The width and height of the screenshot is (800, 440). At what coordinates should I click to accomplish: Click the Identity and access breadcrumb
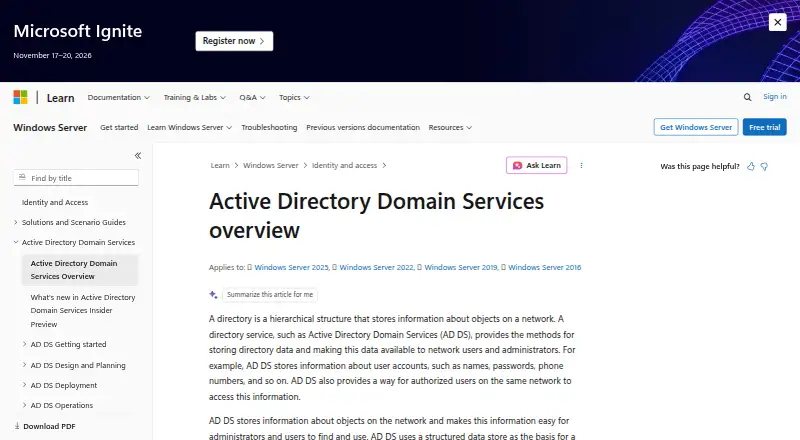click(344, 165)
